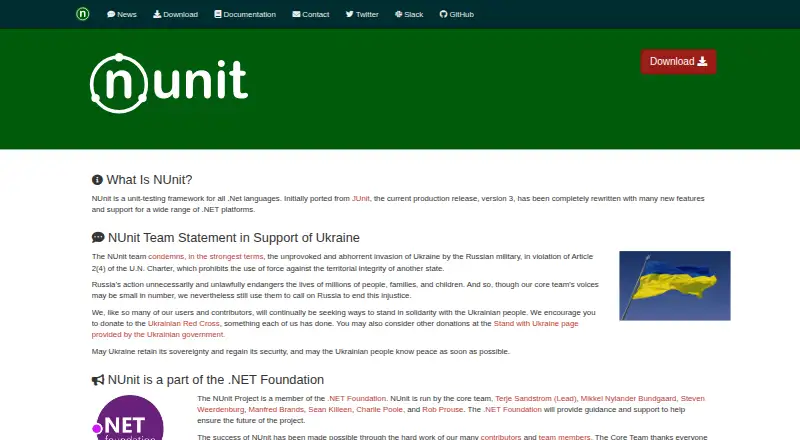The image size is (800, 440).
Task: Click the megaphone icon beside .NET Foundation heading
Action: pyautogui.click(x=98, y=380)
